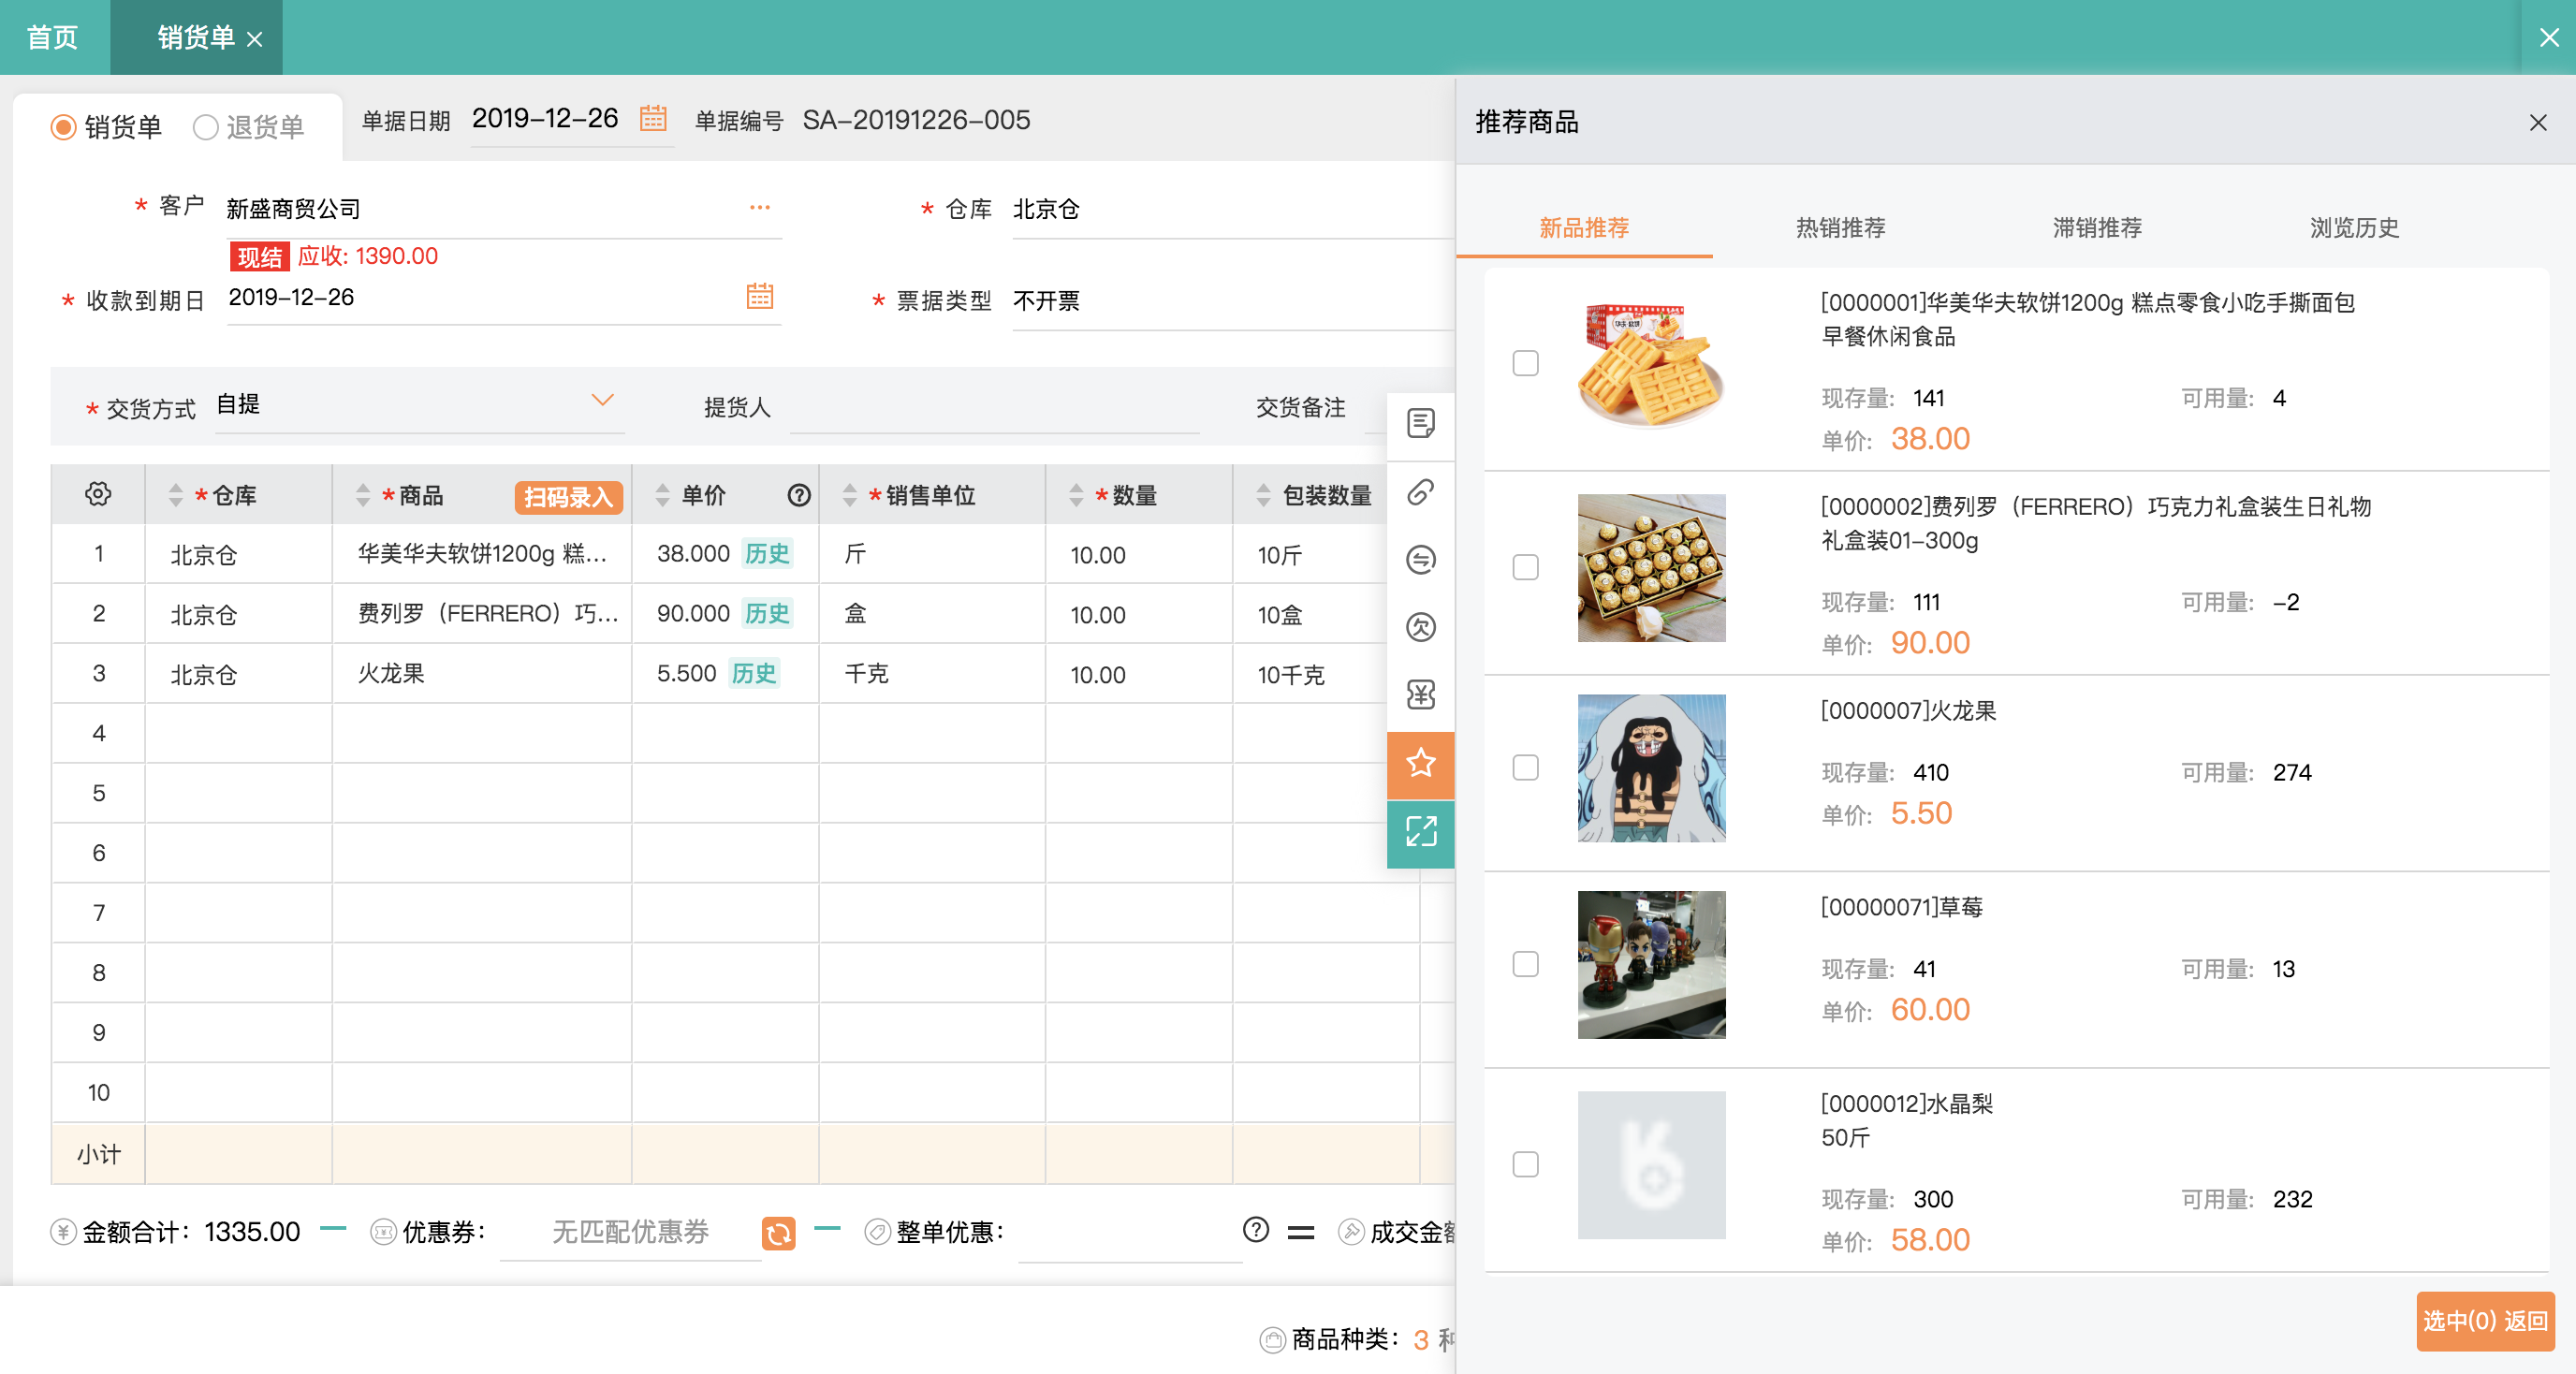Toggle checkbox for 草莓 recommended product

coord(1525,965)
